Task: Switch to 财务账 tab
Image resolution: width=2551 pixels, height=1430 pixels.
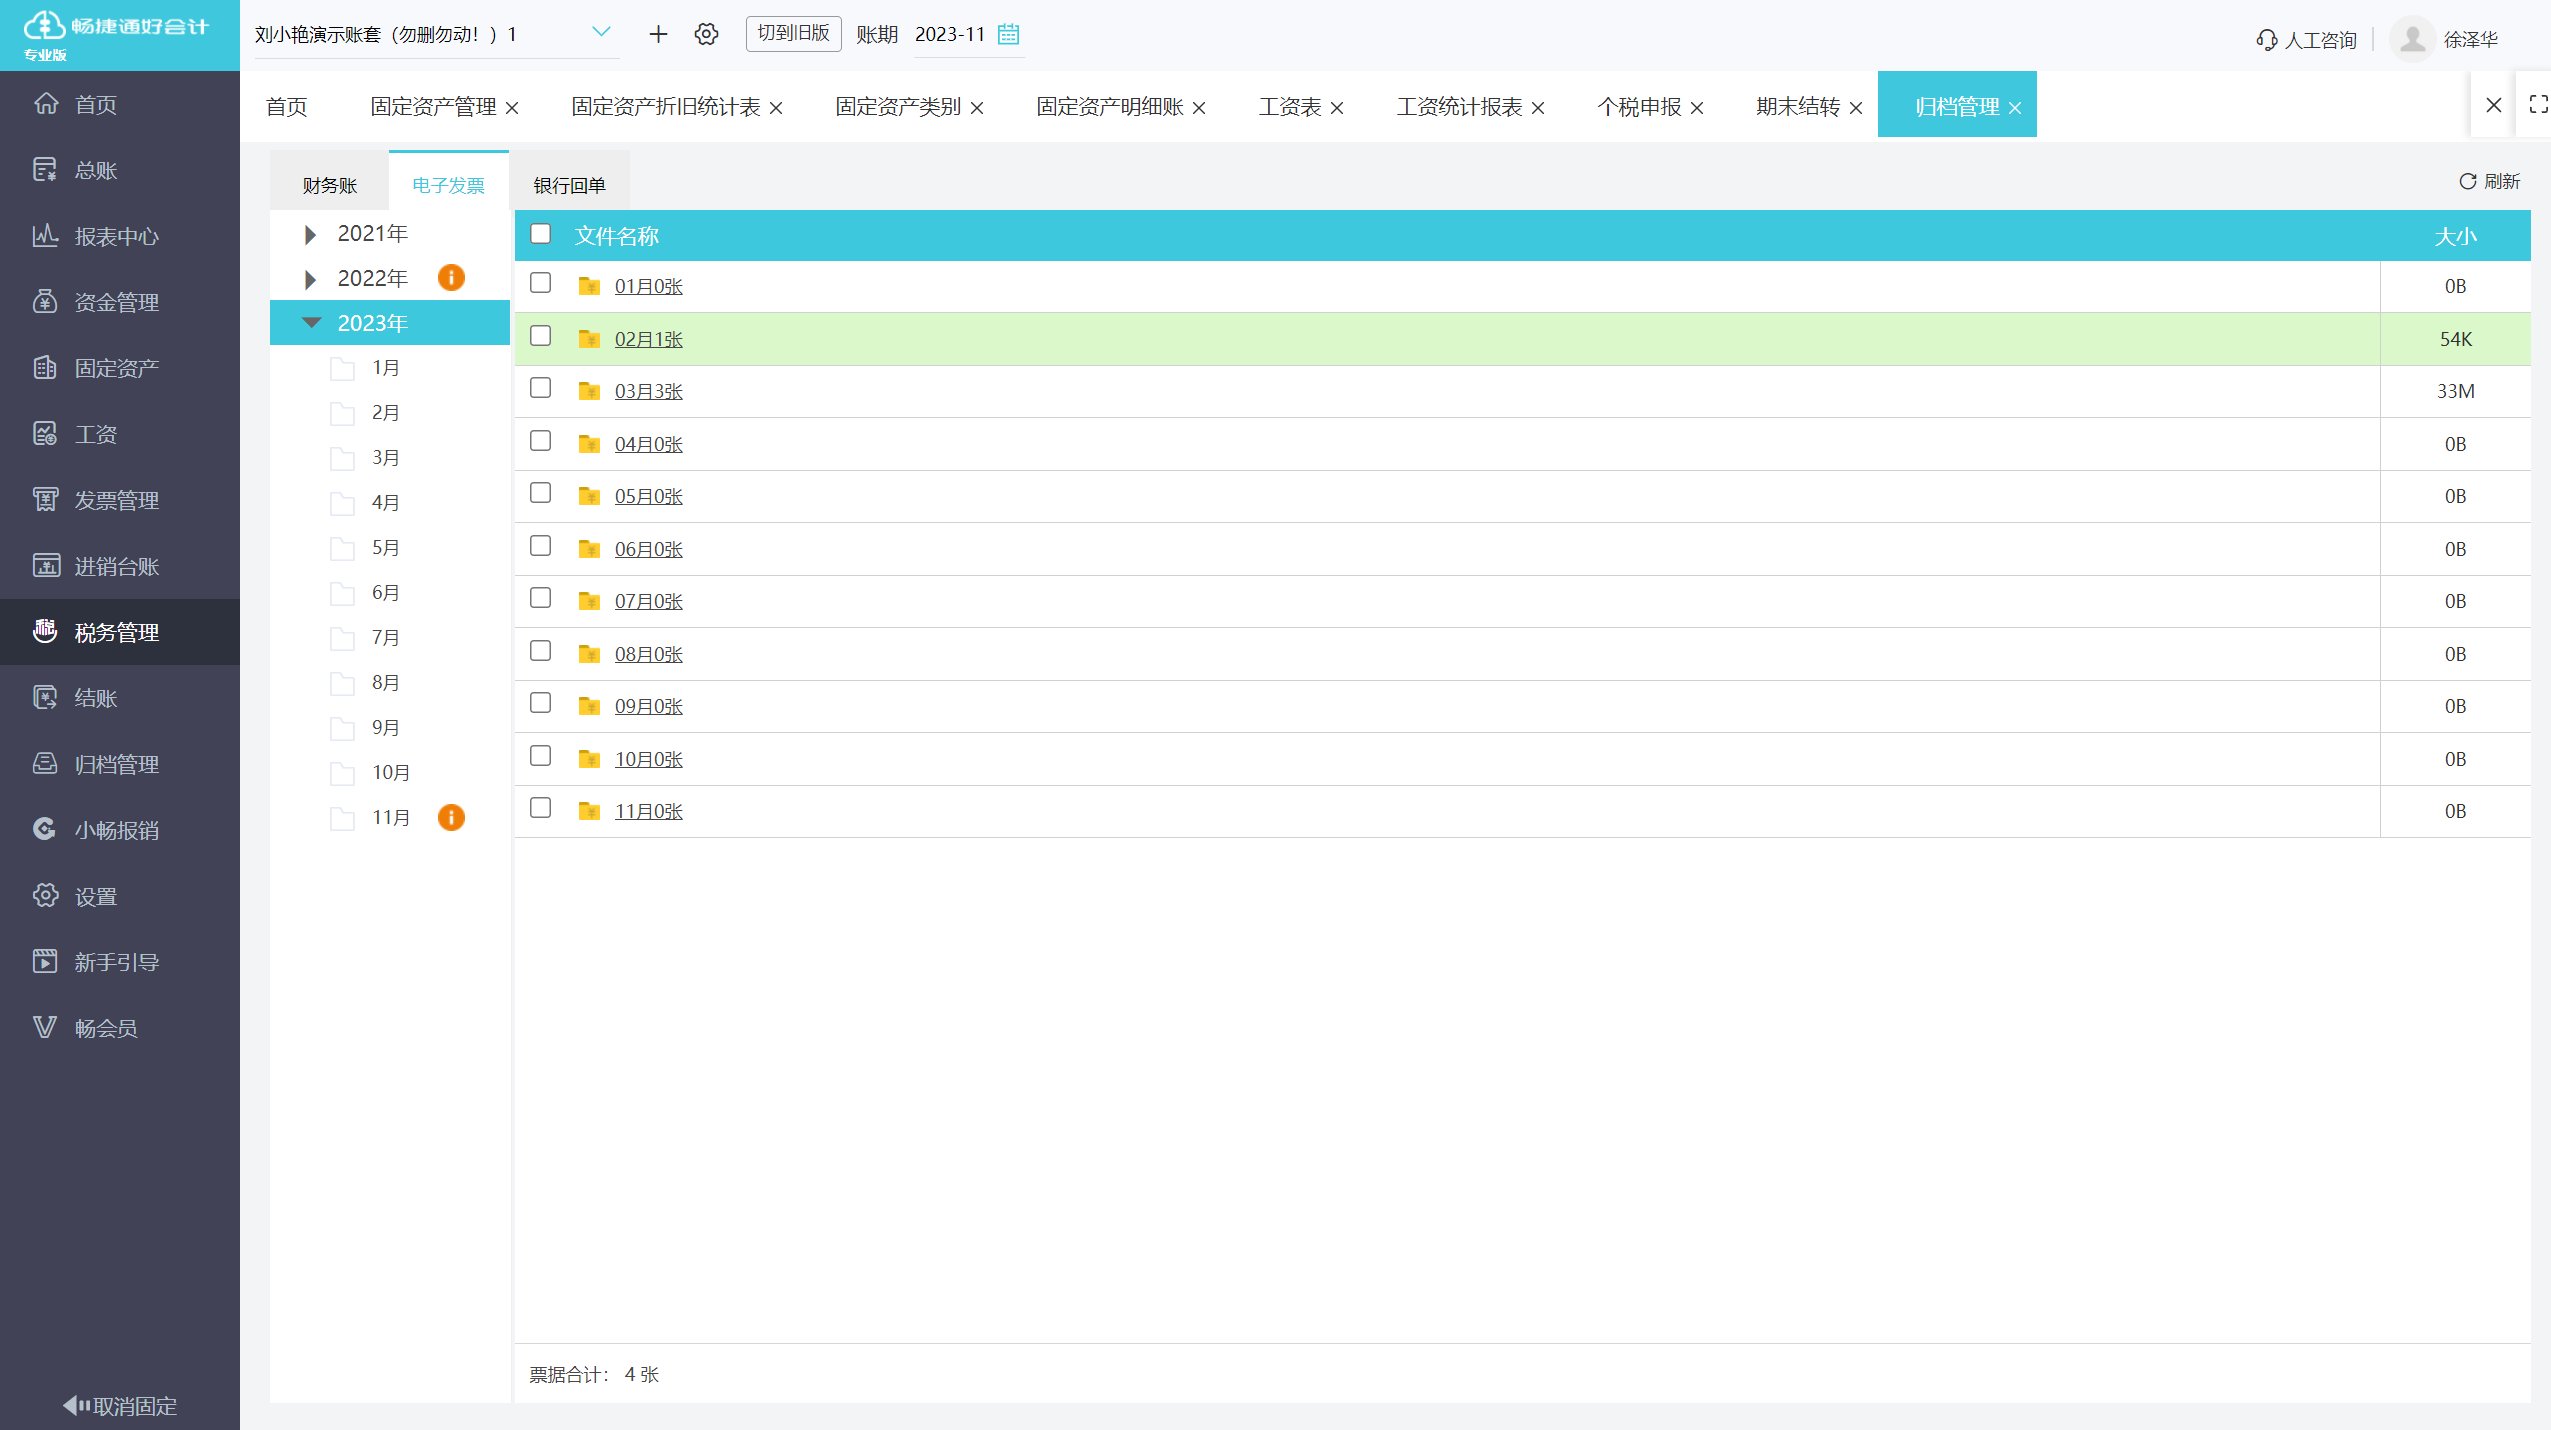Action: [329, 184]
